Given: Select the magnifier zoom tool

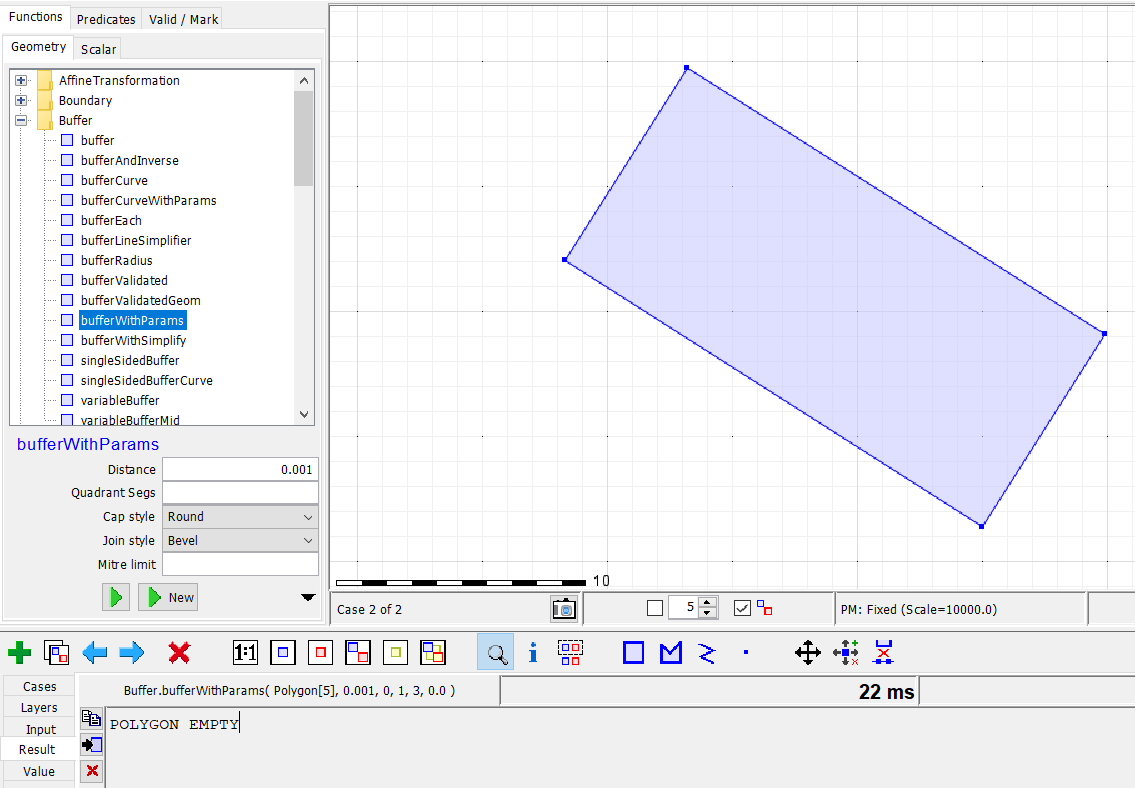Looking at the screenshot, I should [496, 653].
